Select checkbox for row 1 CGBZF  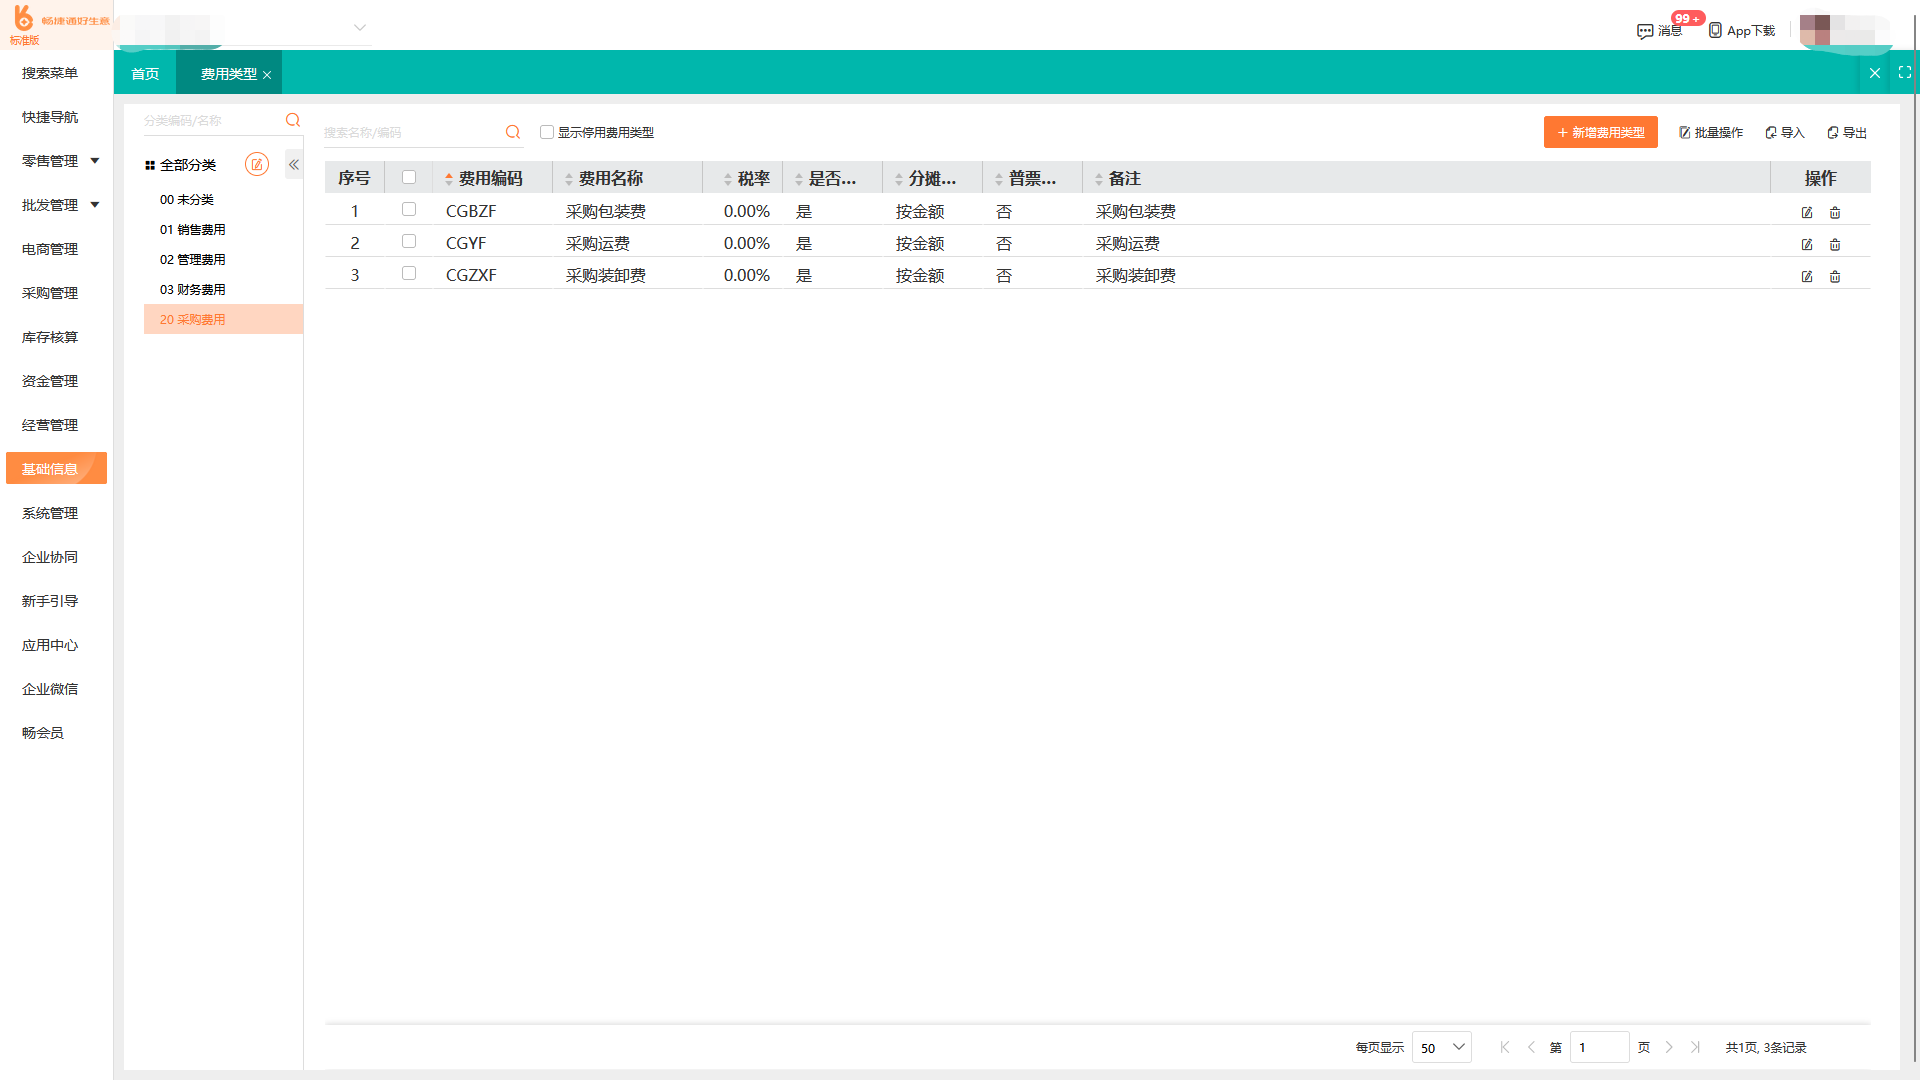coord(409,210)
